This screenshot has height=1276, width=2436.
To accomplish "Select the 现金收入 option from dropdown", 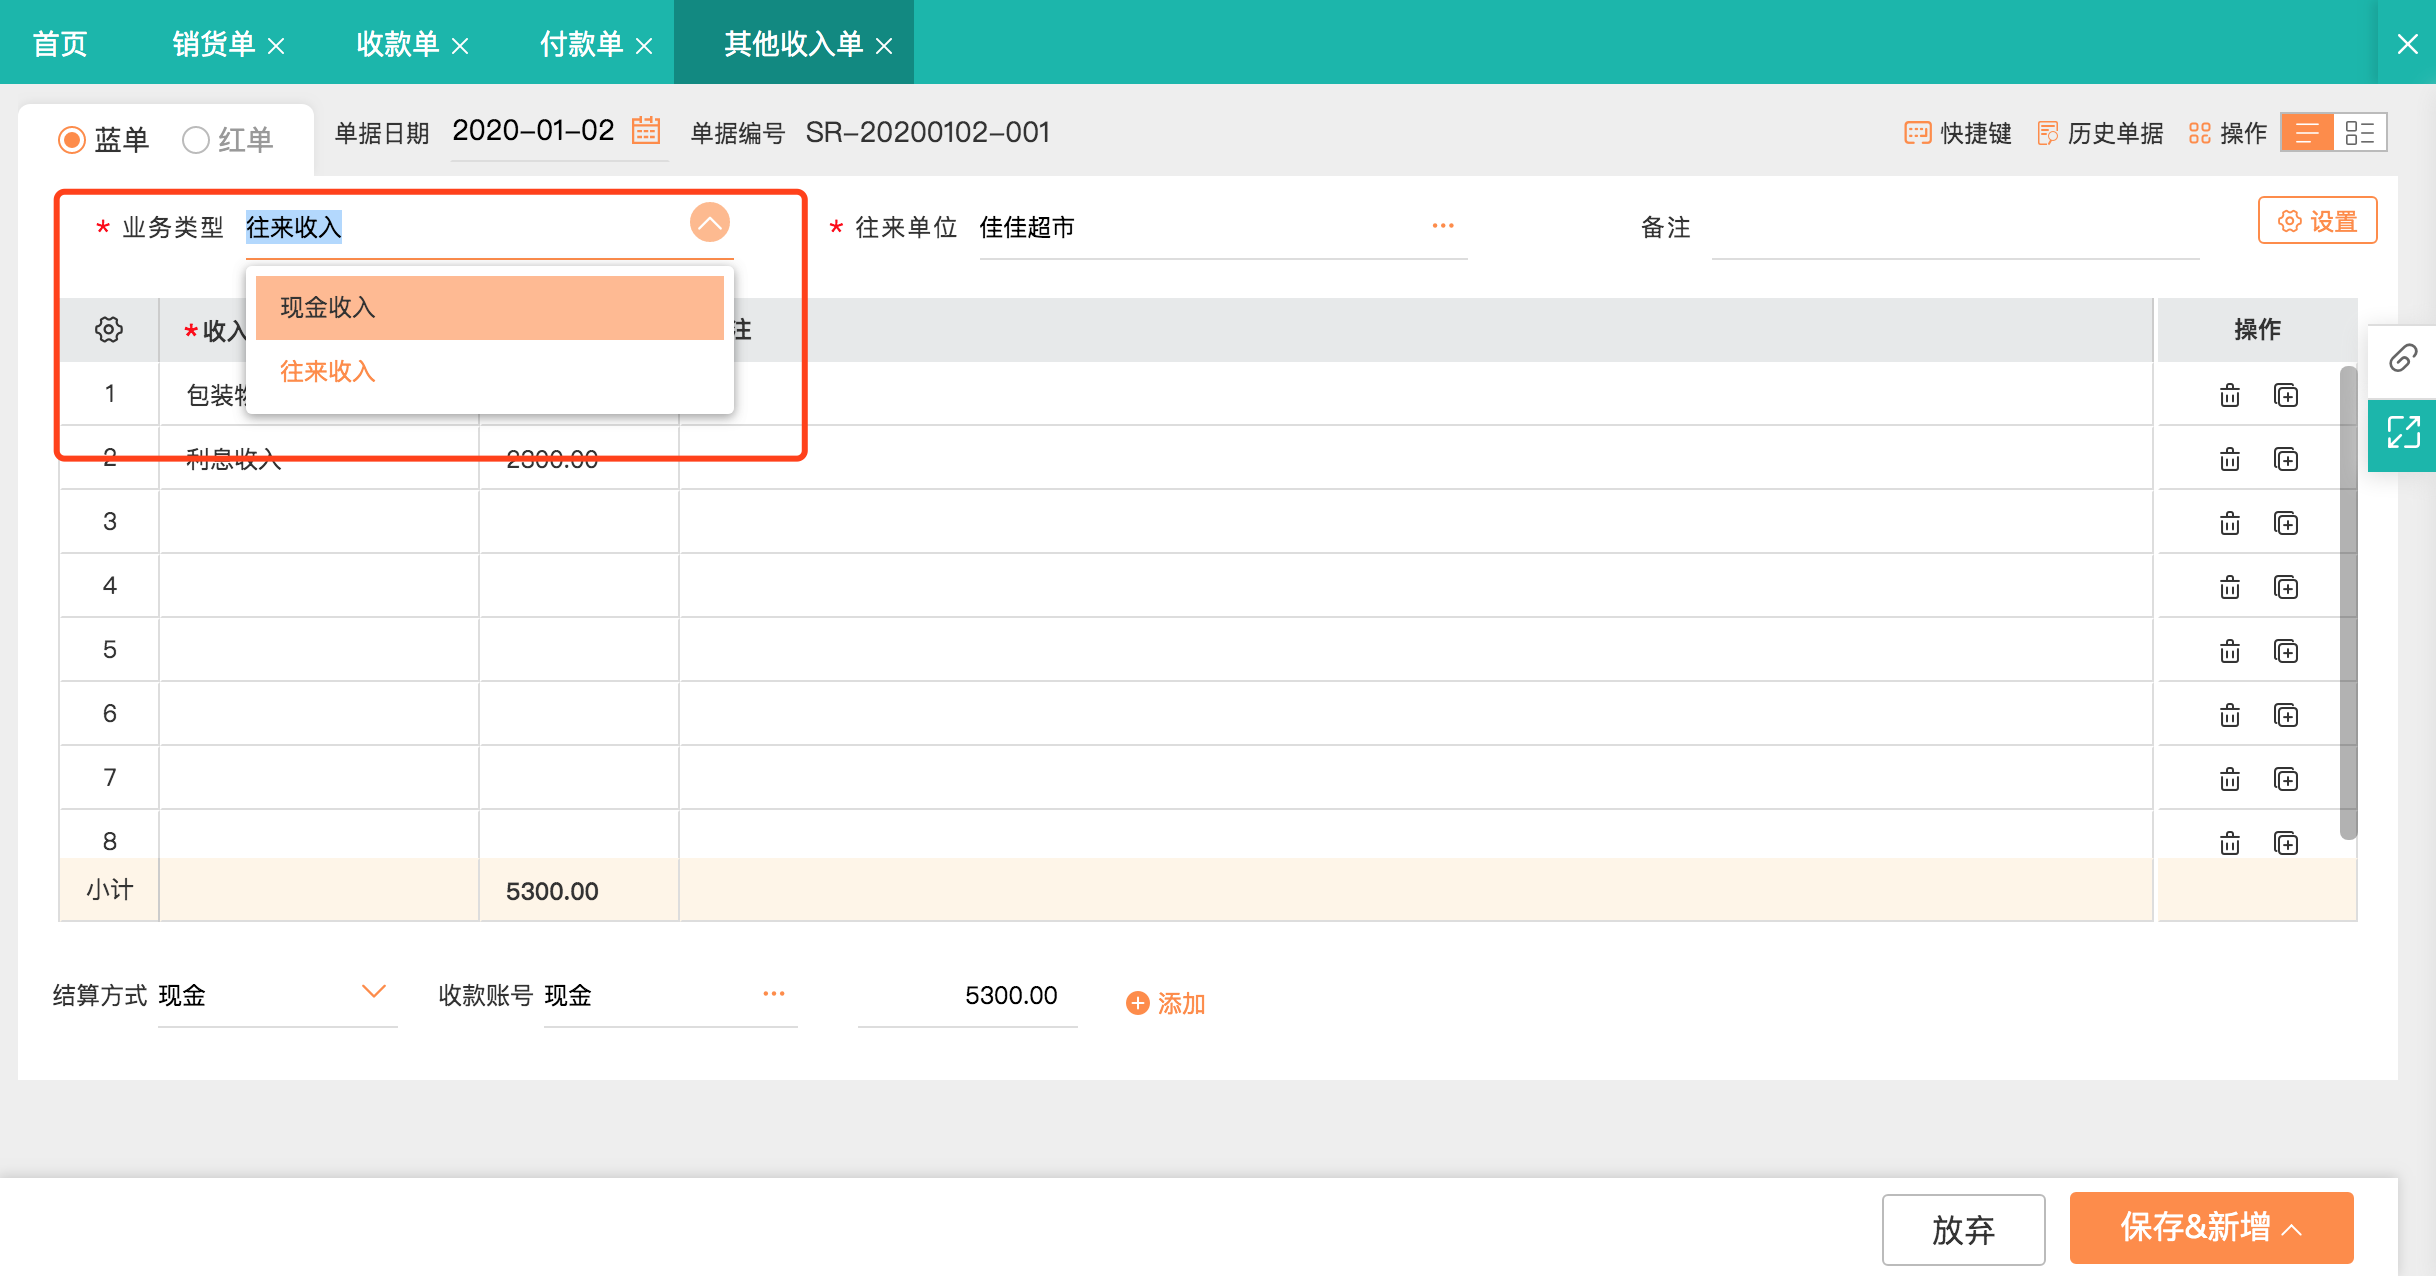I will pos(491,306).
